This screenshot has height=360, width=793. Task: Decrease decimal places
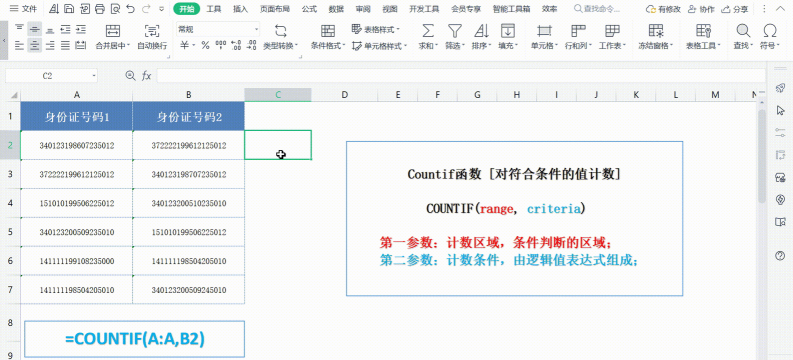[251, 46]
